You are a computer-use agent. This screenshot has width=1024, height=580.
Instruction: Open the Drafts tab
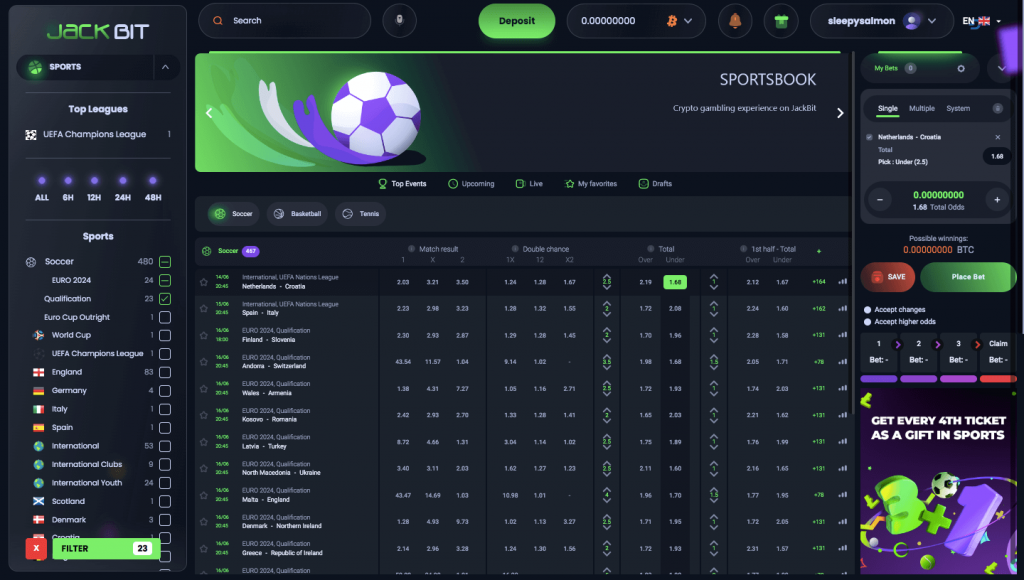pyautogui.click(x=655, y=184)
